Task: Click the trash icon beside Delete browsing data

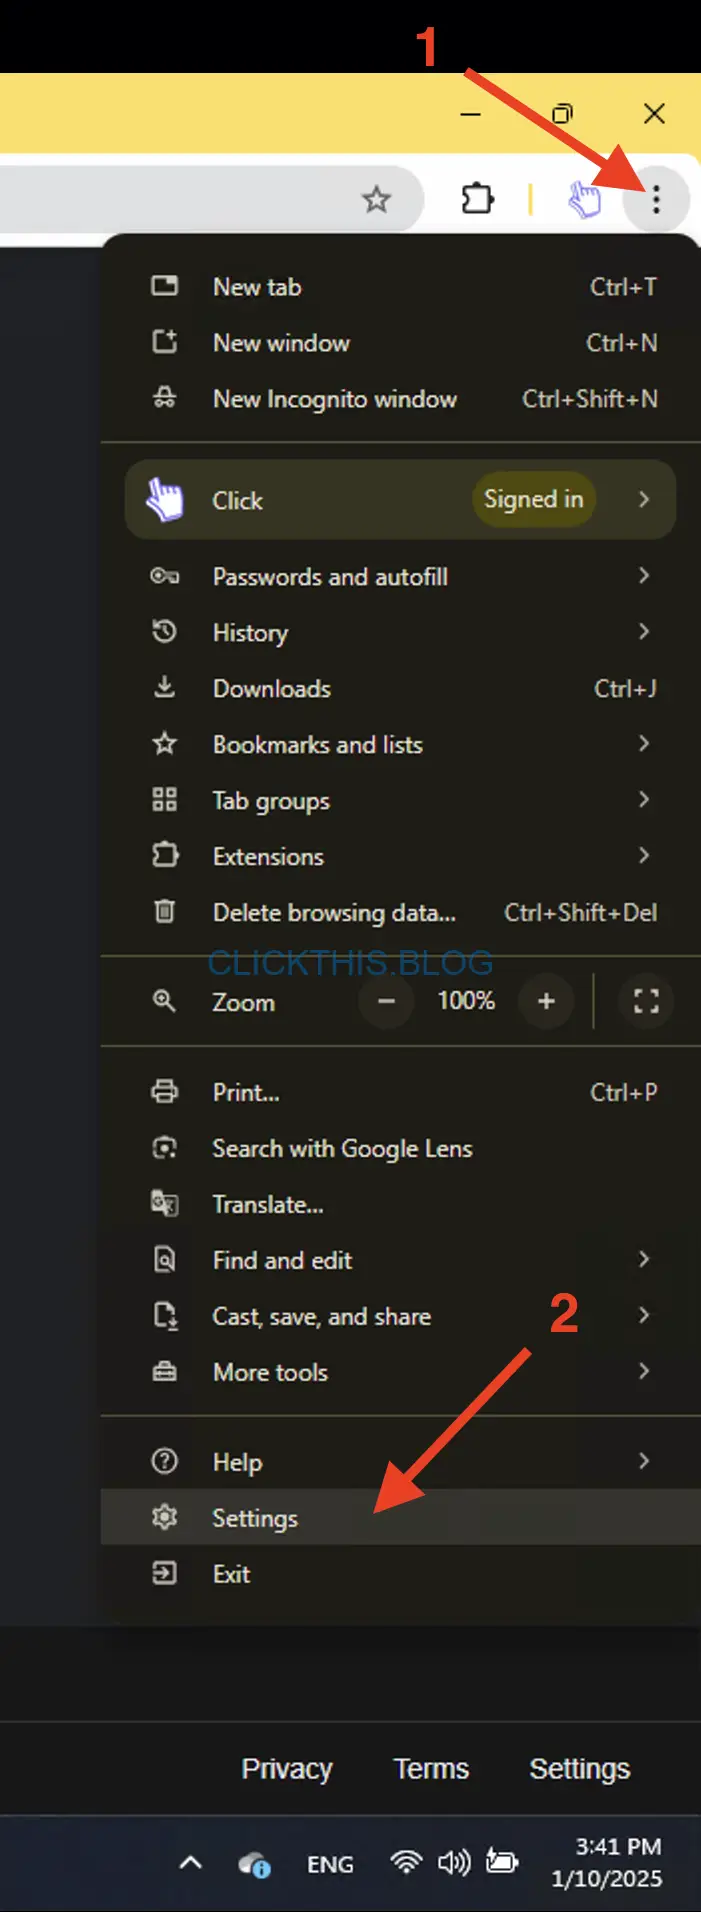Action: 164,911
